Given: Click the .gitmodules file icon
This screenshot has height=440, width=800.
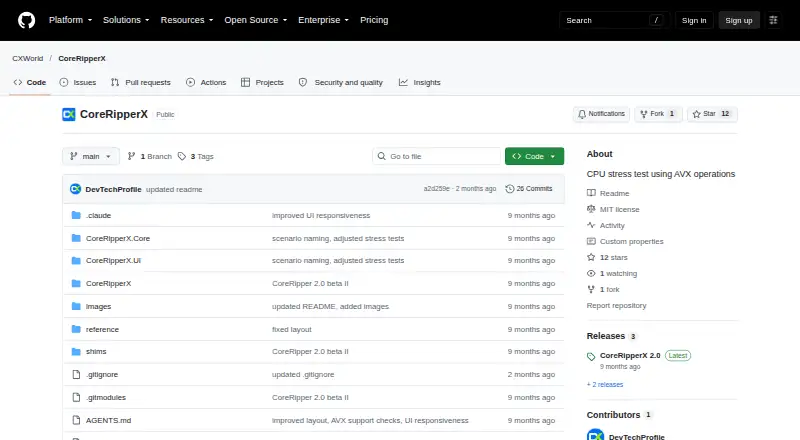Looking at the screenshot, I should [x=76, y=397].
